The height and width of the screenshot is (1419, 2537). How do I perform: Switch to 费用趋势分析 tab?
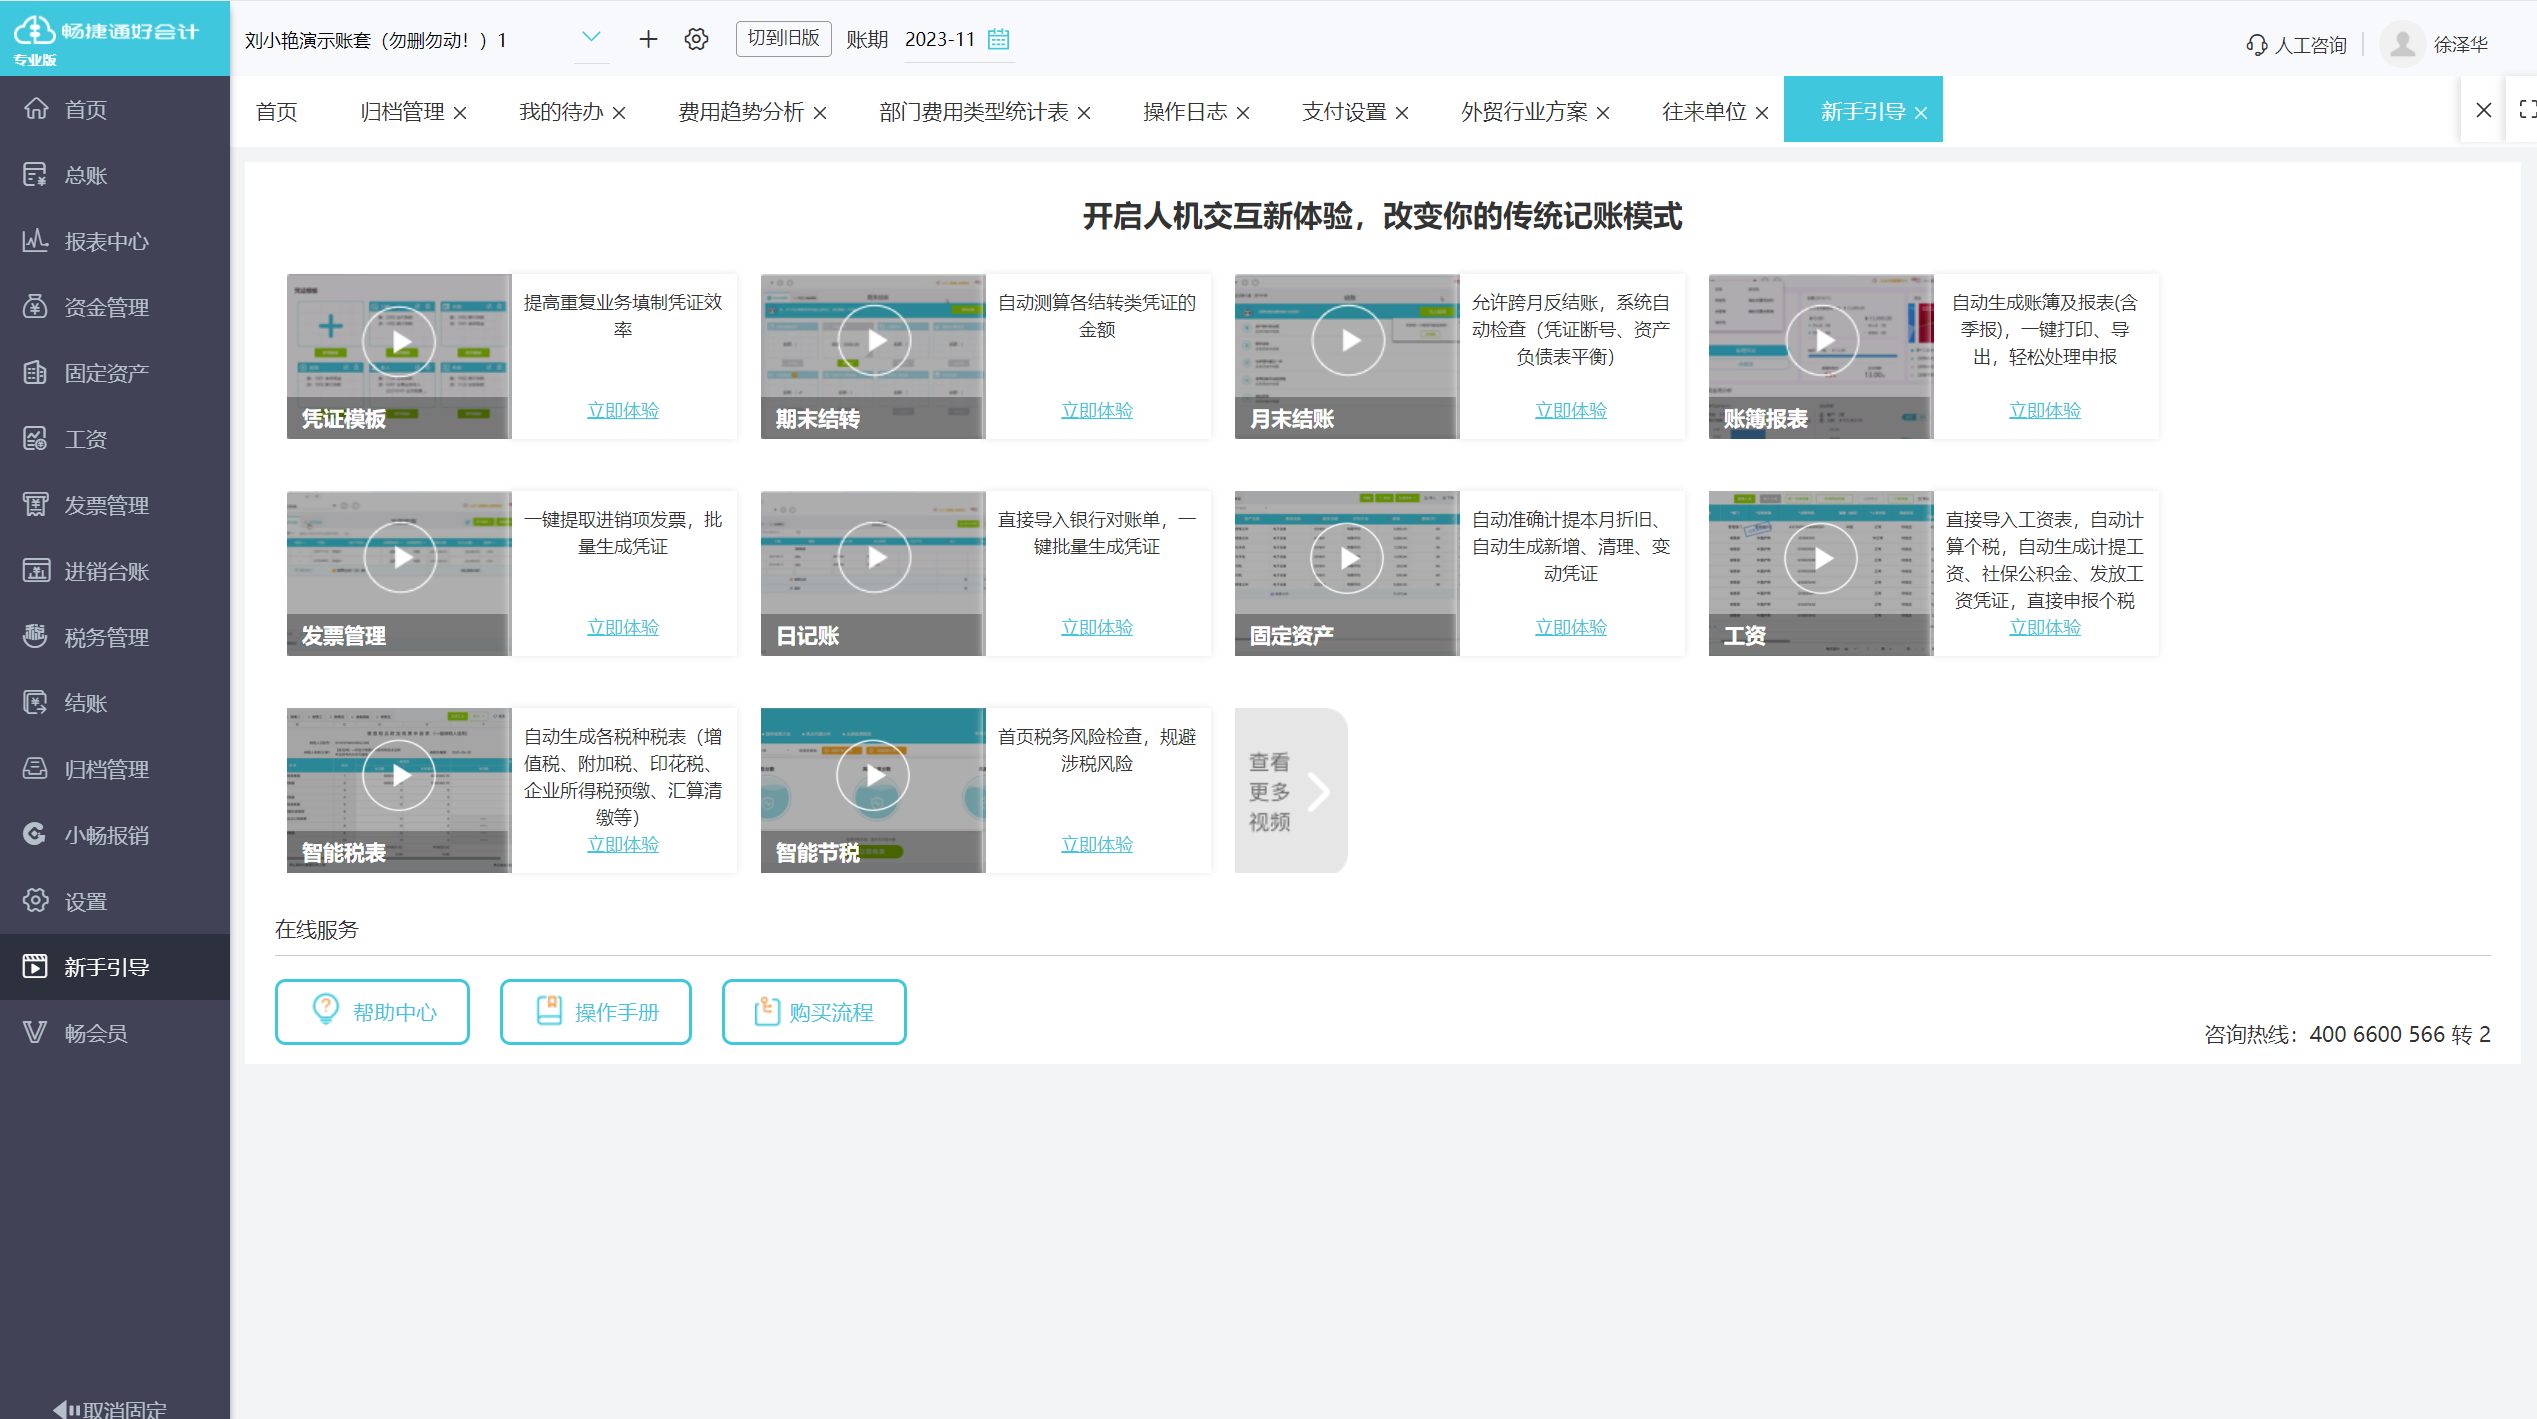tap(741, 112)
